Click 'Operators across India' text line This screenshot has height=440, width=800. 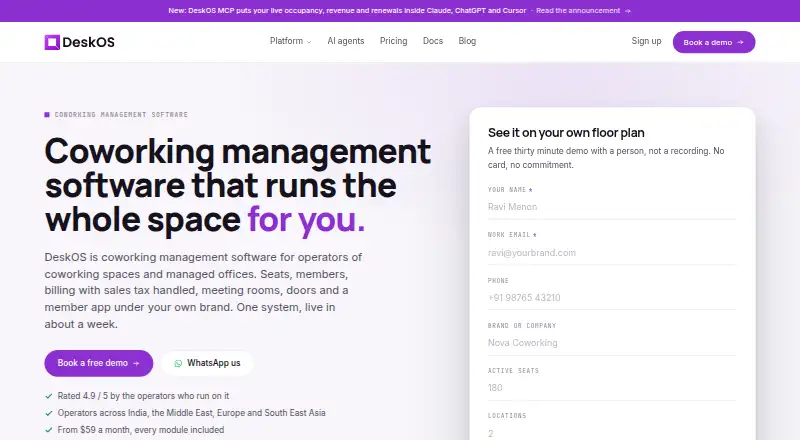tap(191, 412)
